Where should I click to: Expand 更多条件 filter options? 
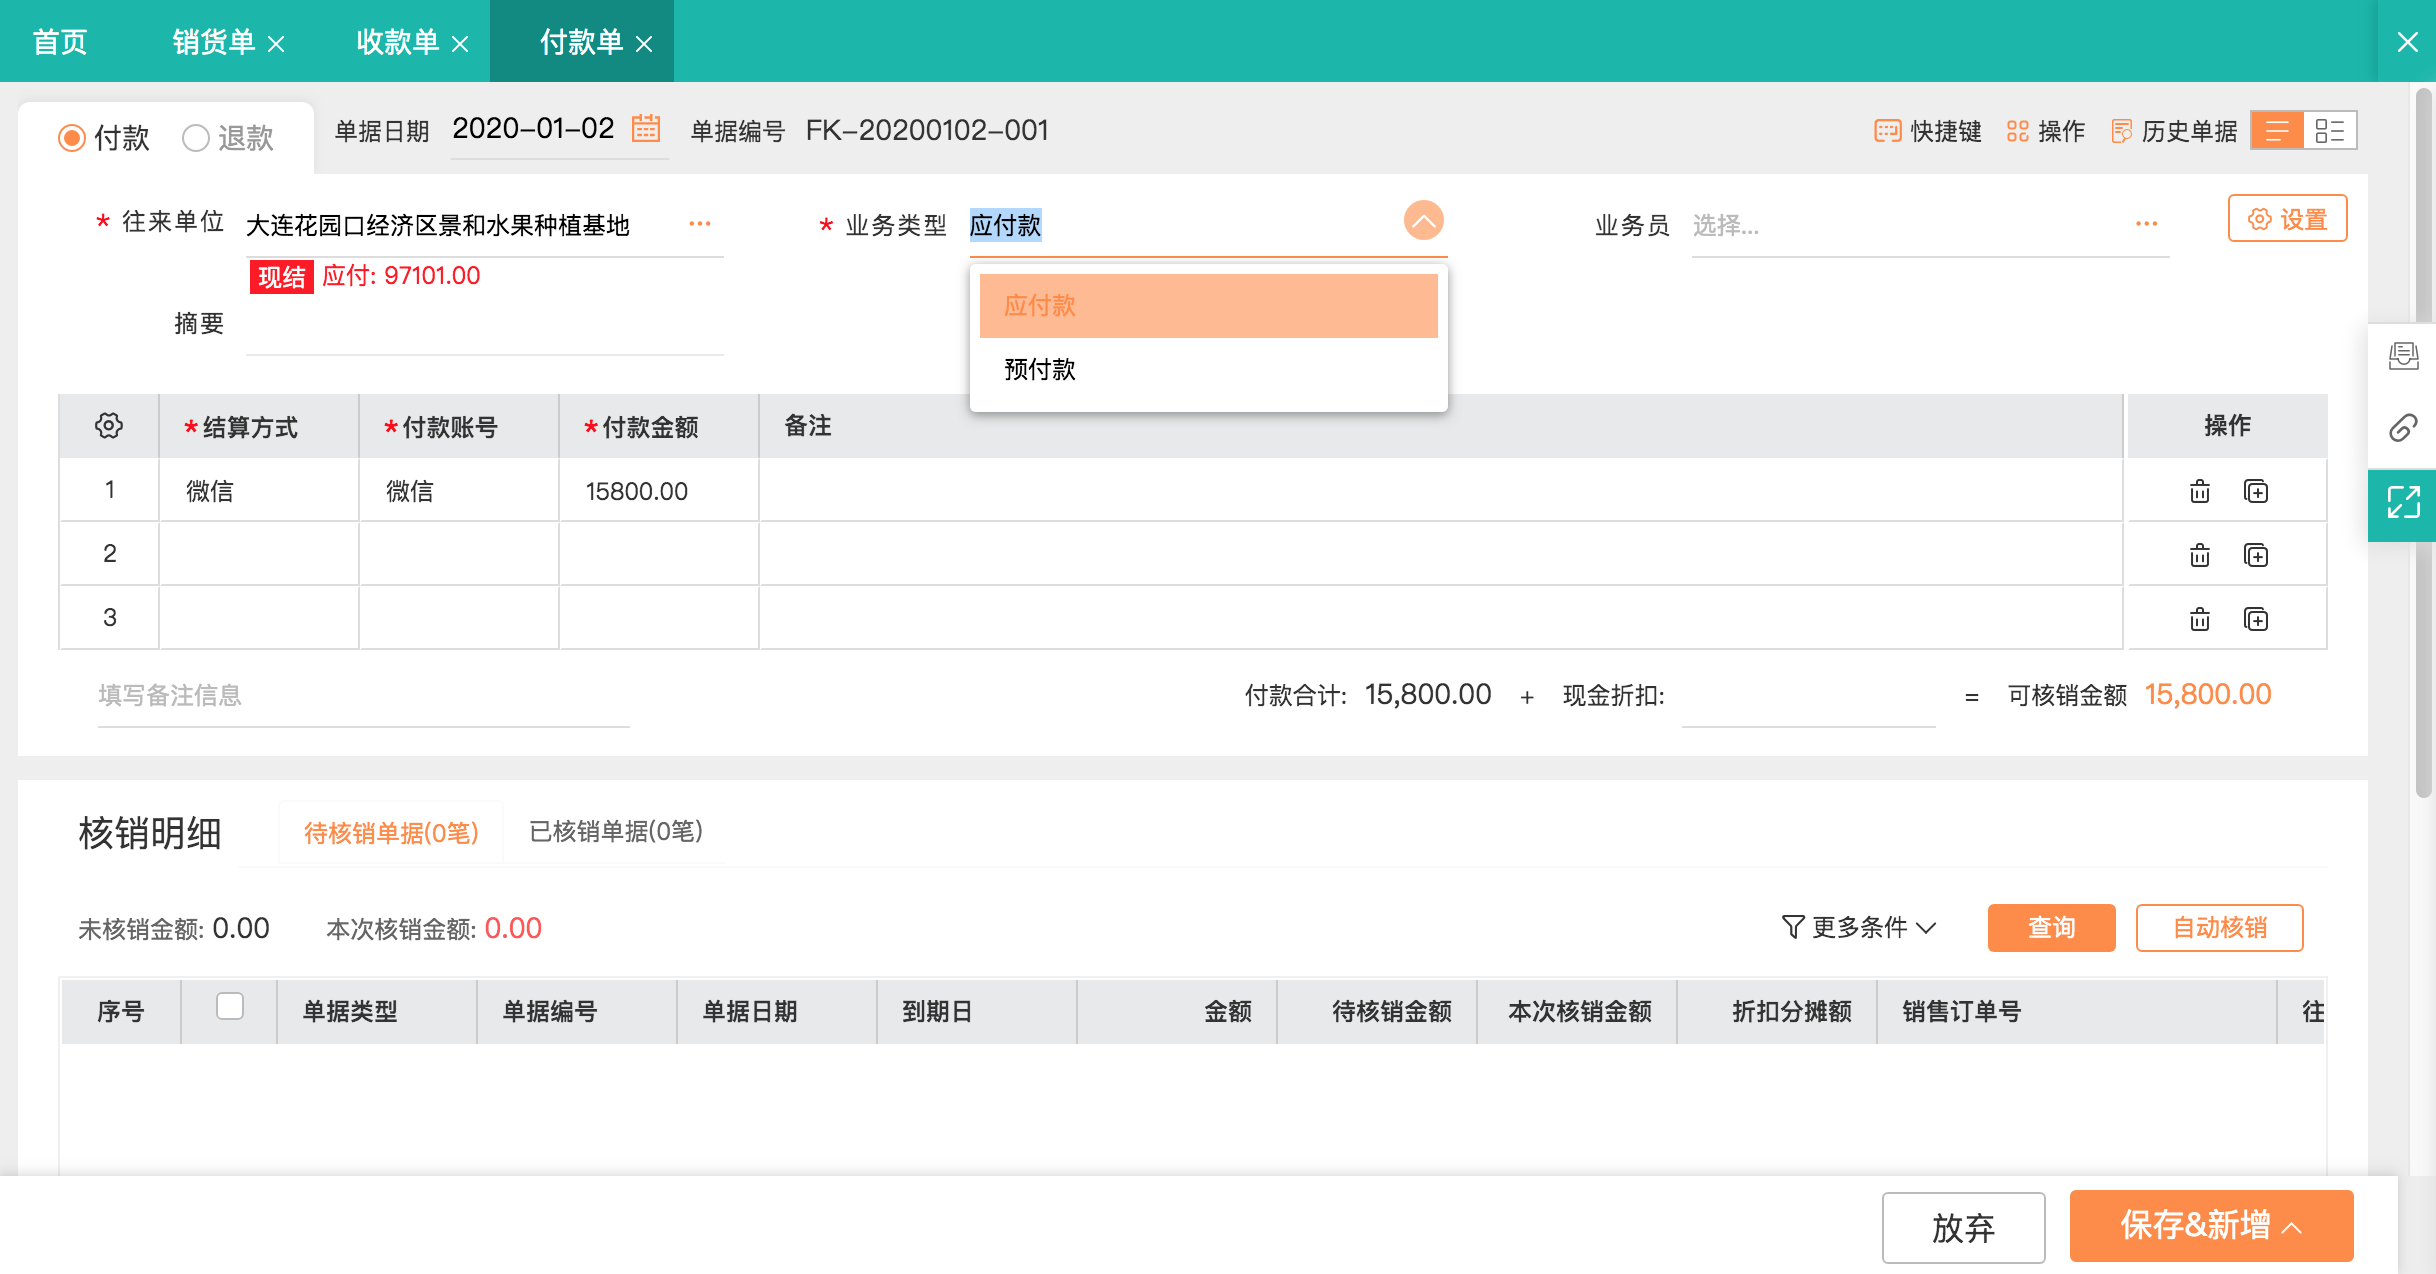tap(1859, 928)
